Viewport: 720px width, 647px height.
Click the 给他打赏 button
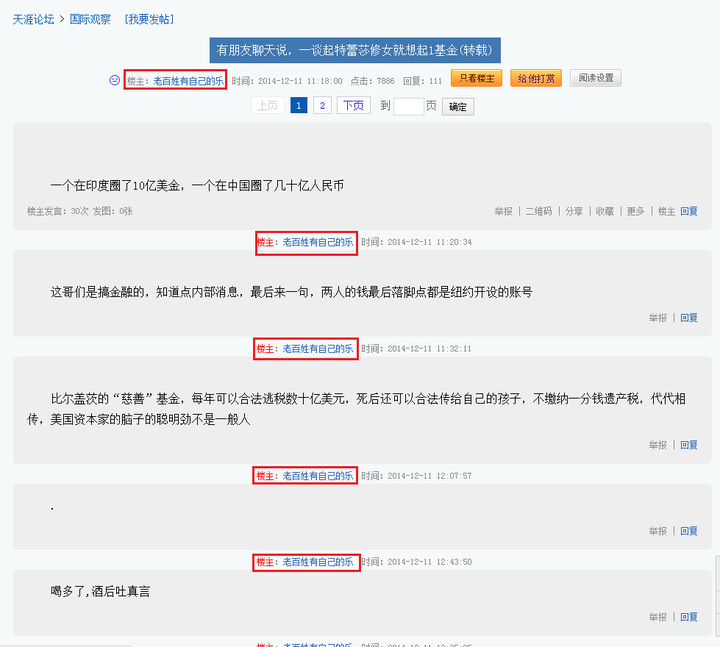click(x=536, y=78)
